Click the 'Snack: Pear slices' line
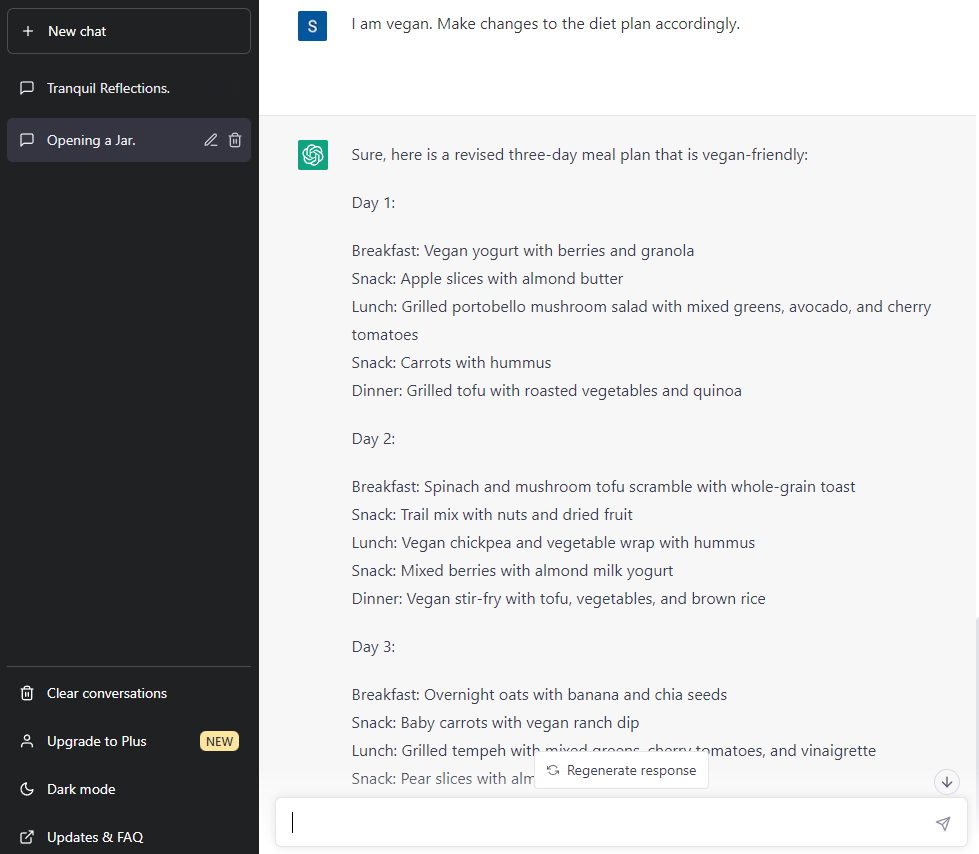The height and width of the screenshot is (854, 979). point(443,778)
